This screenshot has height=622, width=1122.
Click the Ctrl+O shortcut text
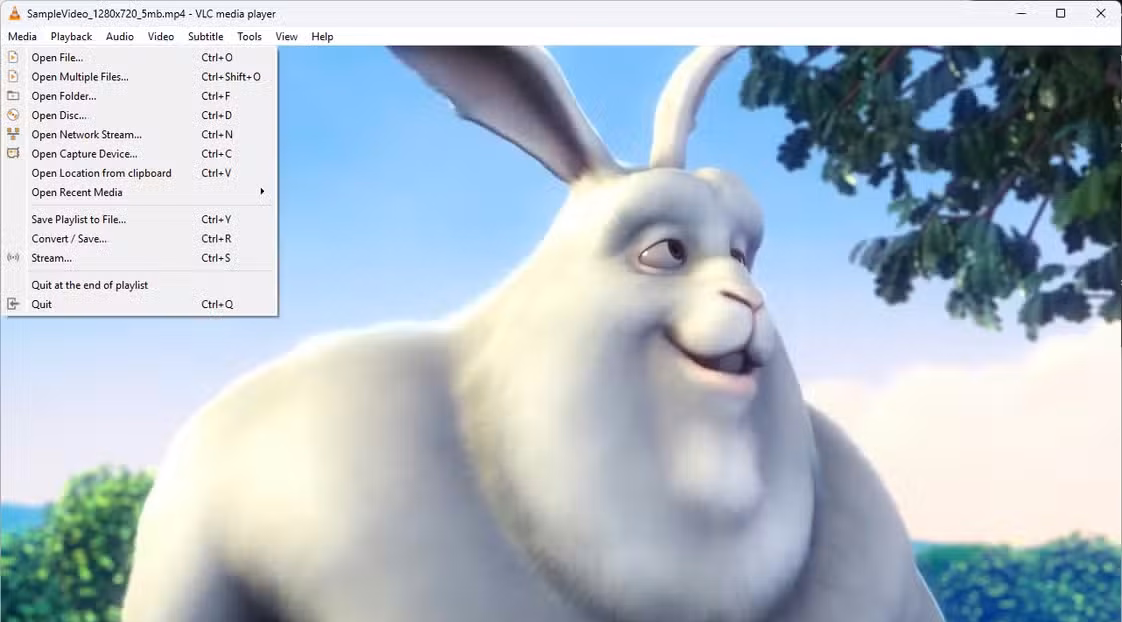217,57
